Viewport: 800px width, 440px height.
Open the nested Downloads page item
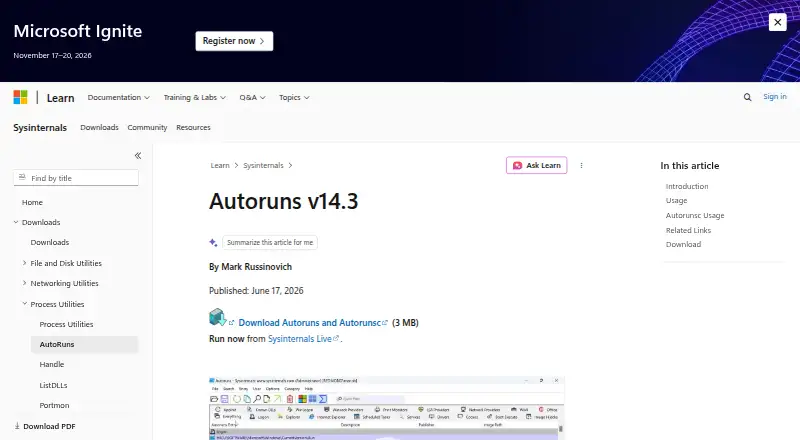[49, 242]
